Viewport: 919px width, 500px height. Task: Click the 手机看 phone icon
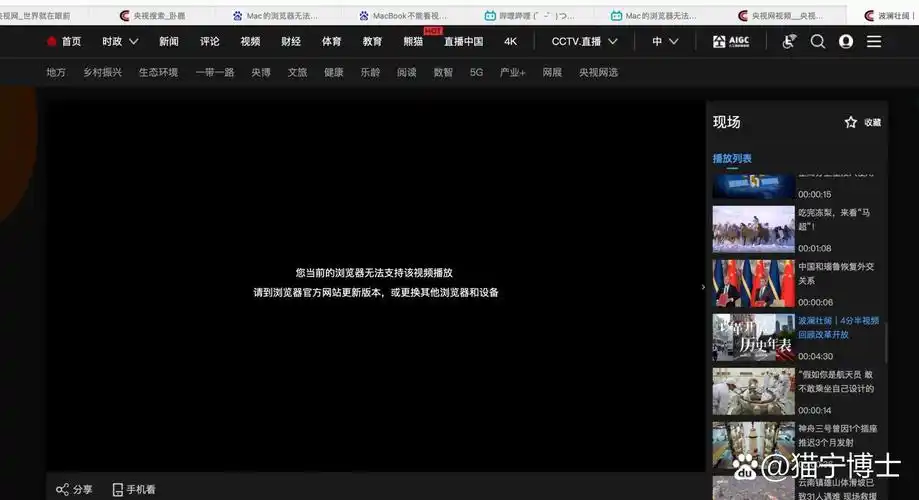pos(118,489)
